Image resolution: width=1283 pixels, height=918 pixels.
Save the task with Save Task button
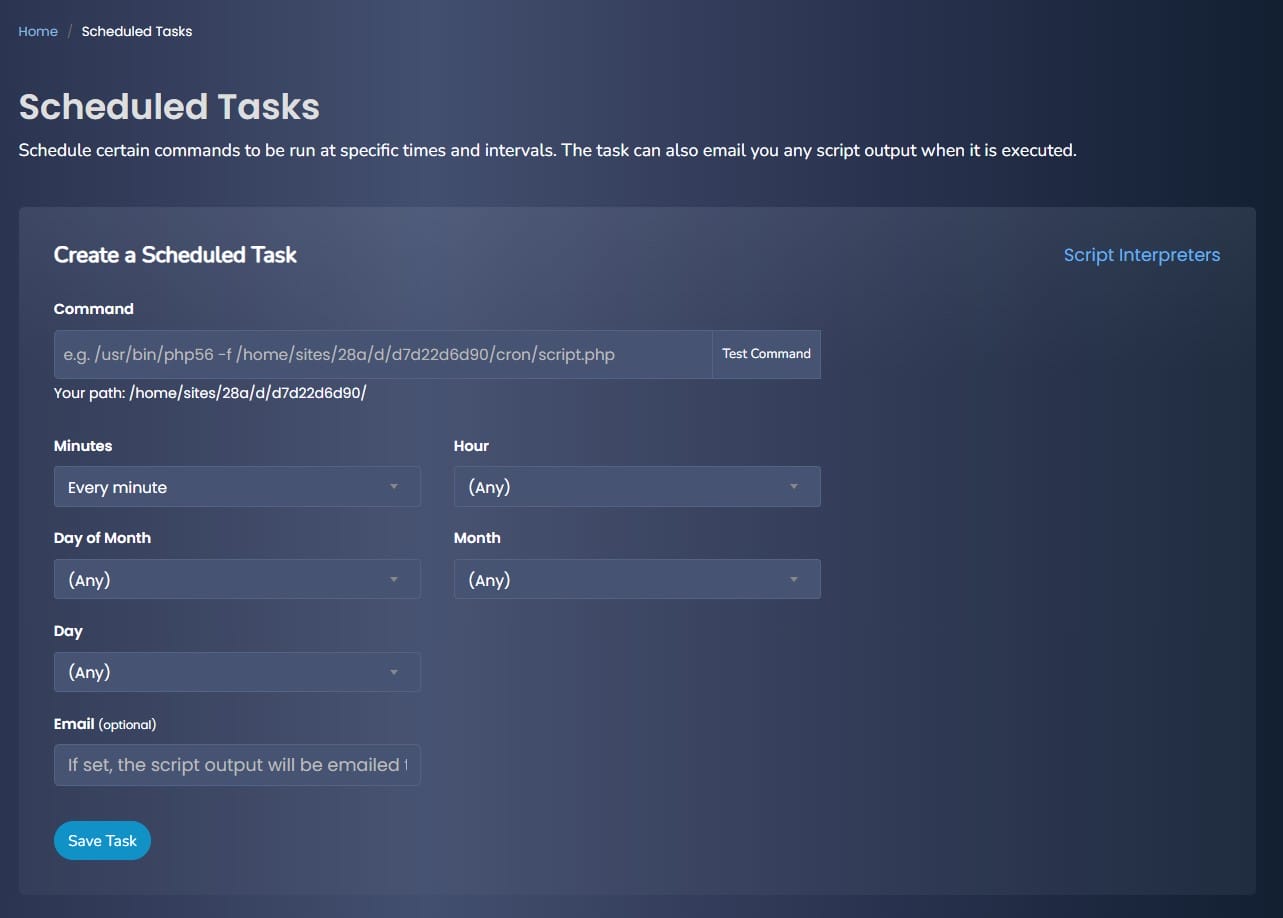coord(102,841)
